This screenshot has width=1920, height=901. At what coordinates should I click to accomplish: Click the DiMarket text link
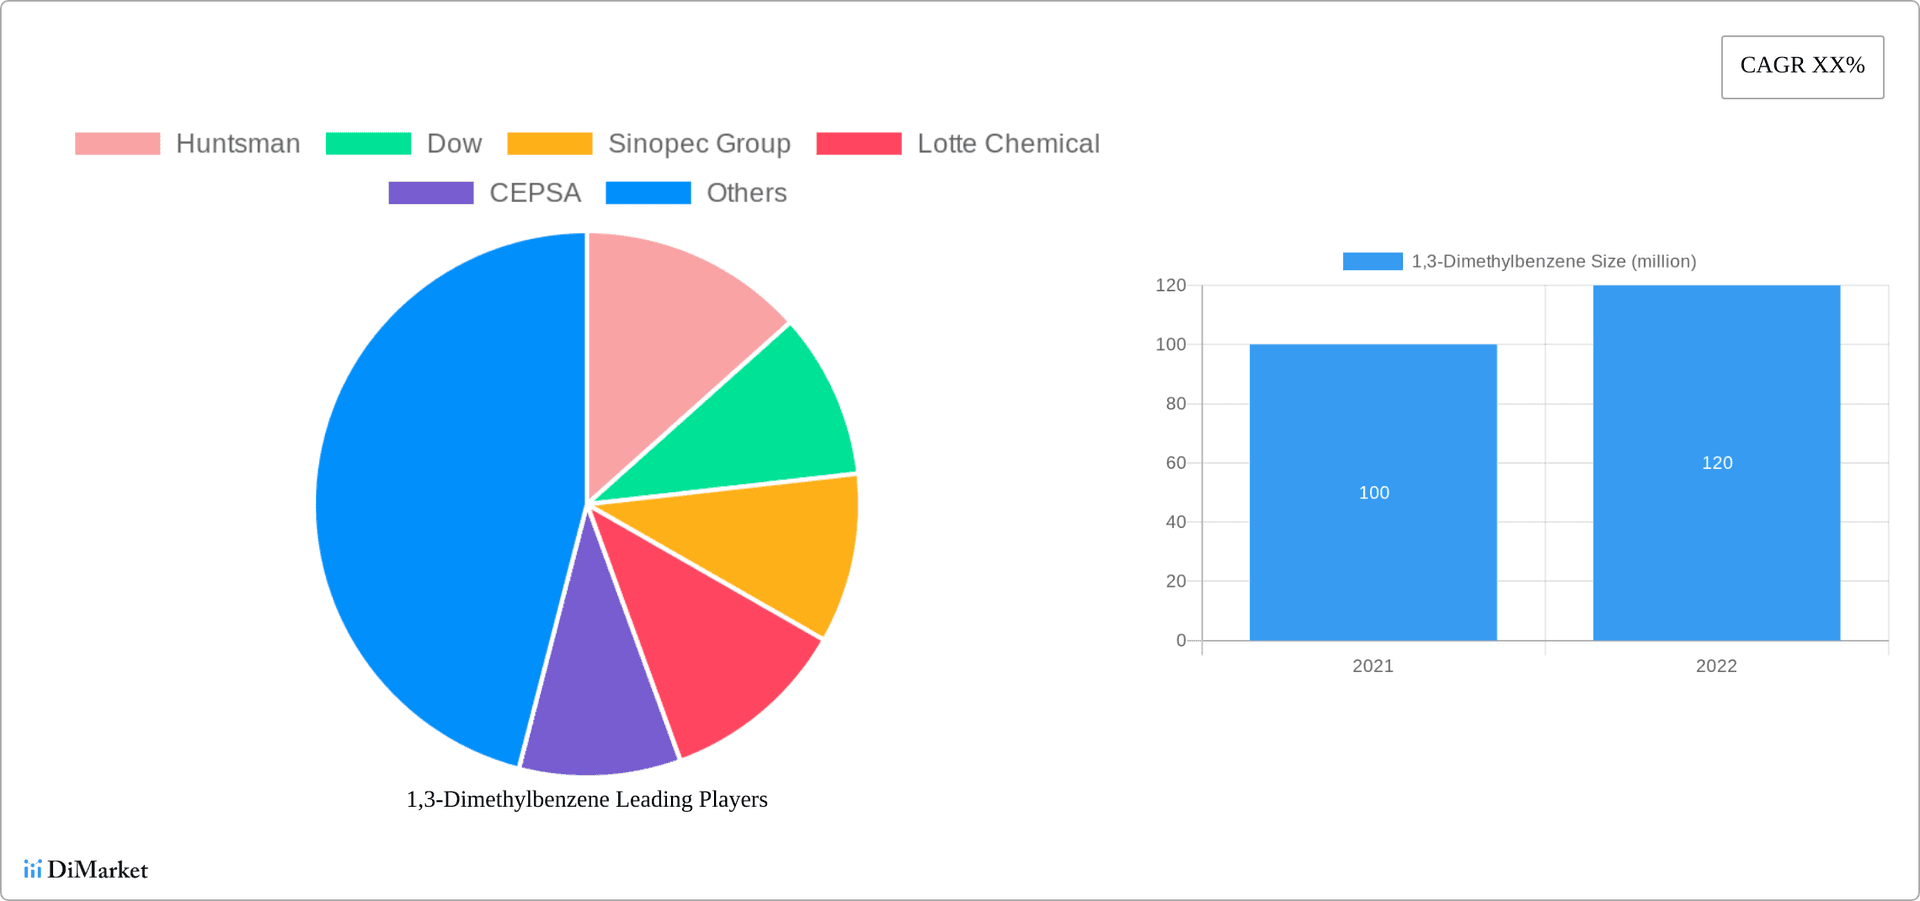point(99,869)
